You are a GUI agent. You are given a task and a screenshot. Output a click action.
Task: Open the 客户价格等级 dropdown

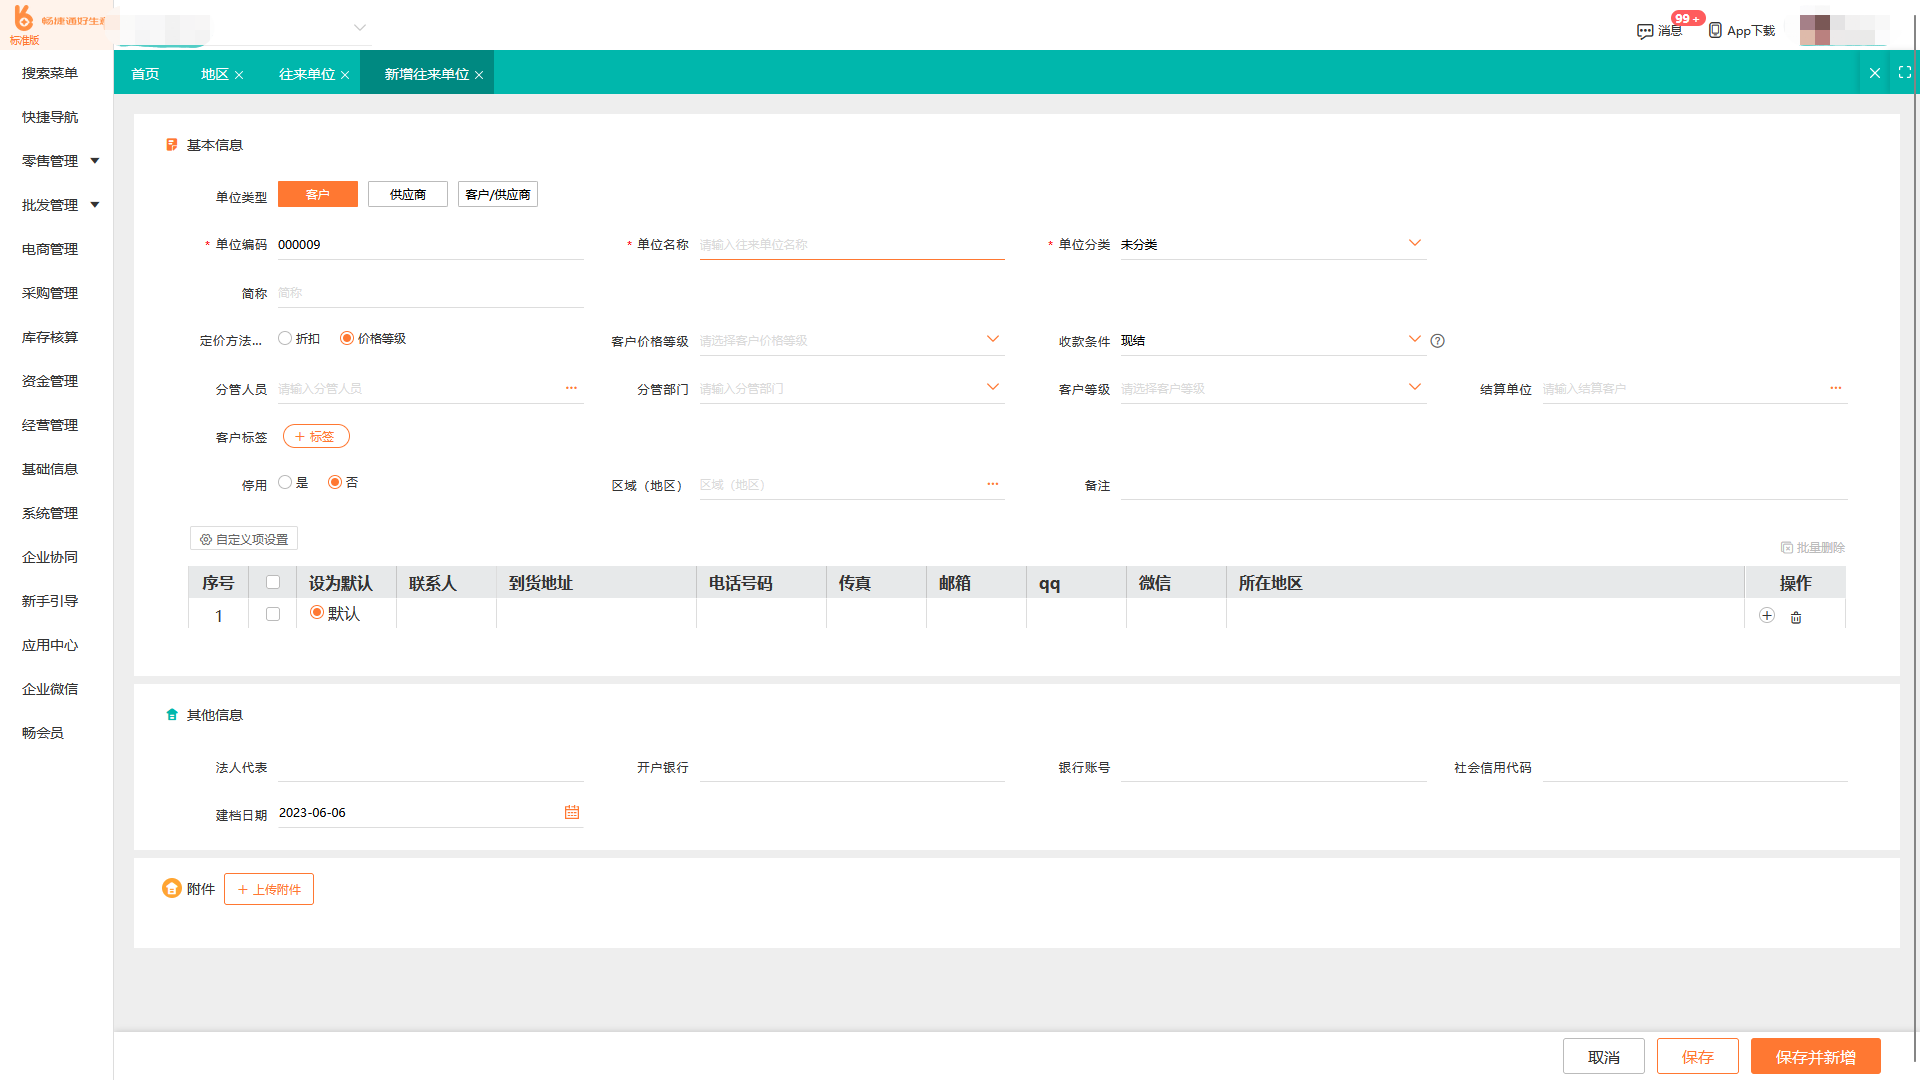[994, 342]
